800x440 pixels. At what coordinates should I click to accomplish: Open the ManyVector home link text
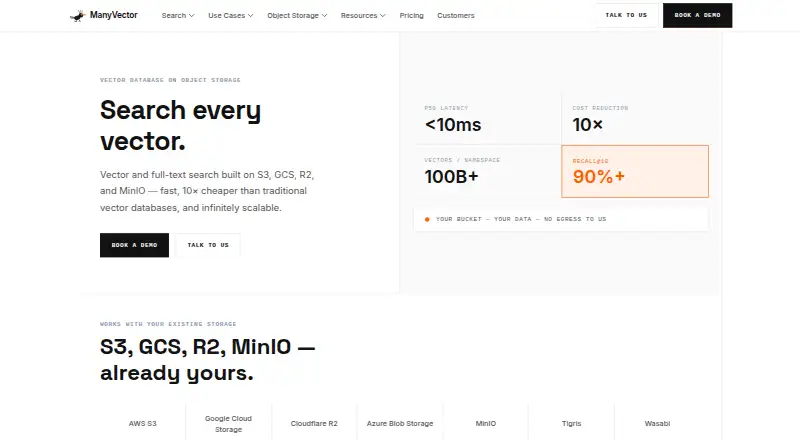point(113,15)
